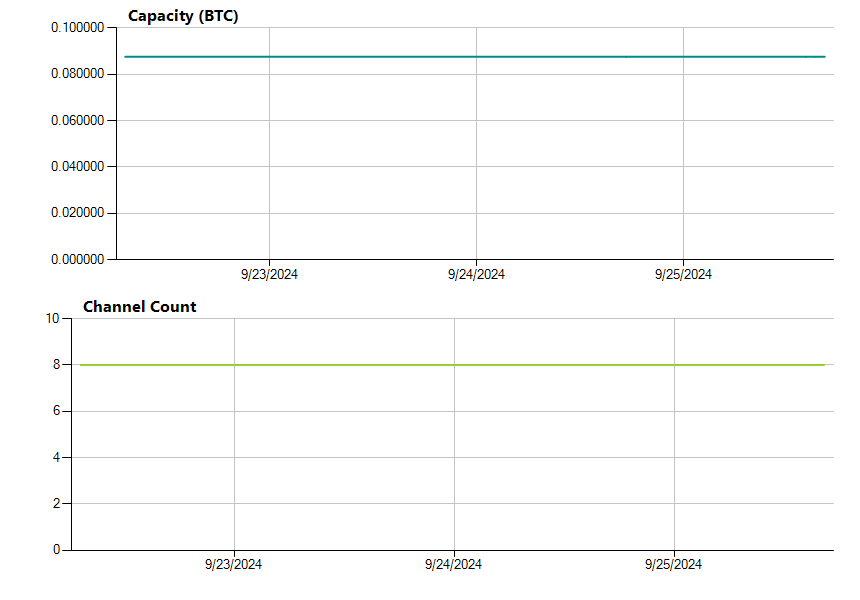Click 9/25/2024 label on Channel Count axis

673,564
